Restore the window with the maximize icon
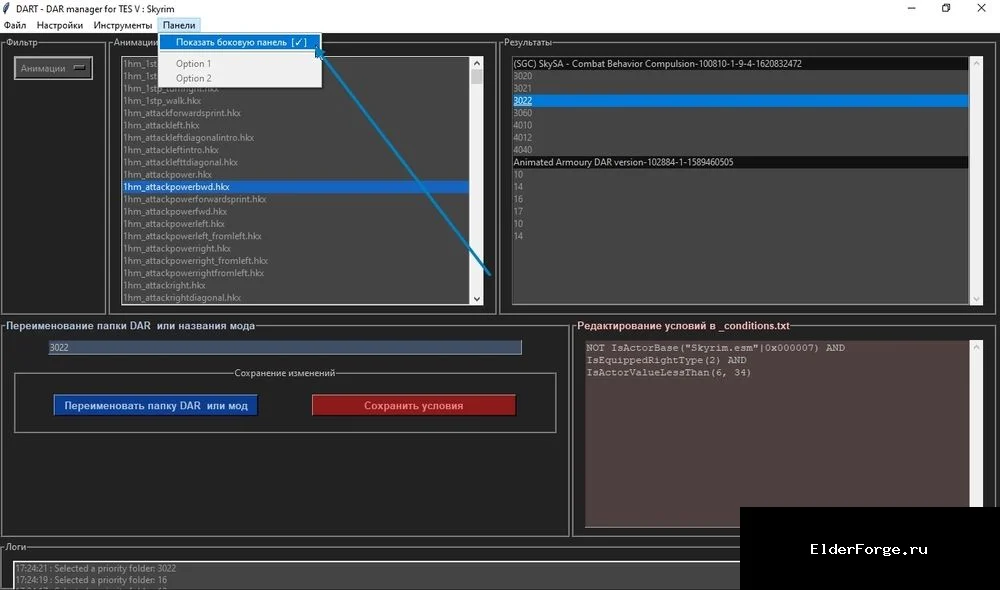This screenshot has width=1000, height=590. click(945, 8)
